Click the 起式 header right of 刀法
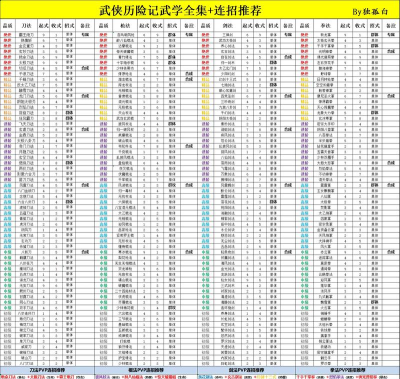The height and width of the screenshot is (379, 400). point(44,26)
